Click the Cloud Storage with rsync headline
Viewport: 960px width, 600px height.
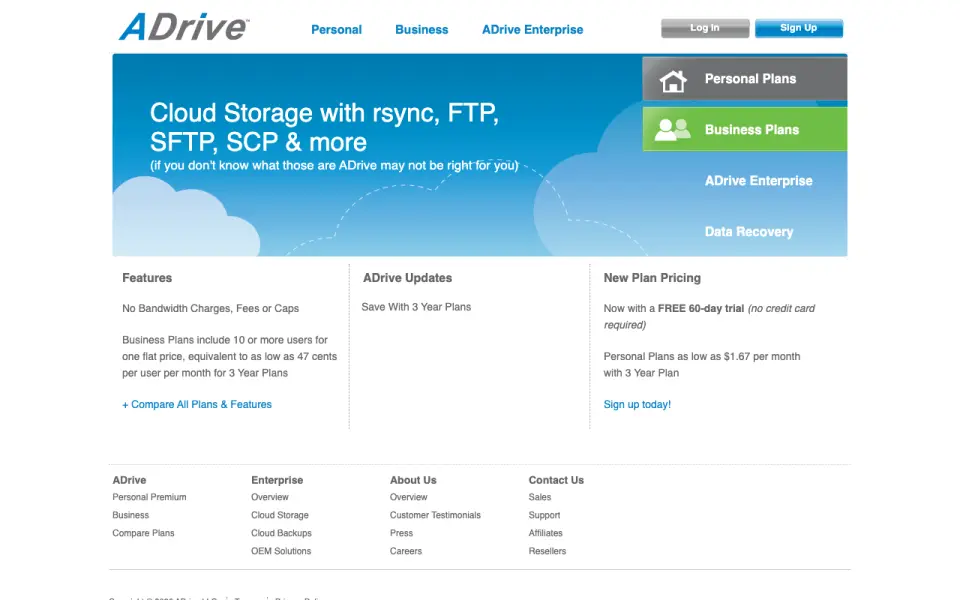click(324, 127)
